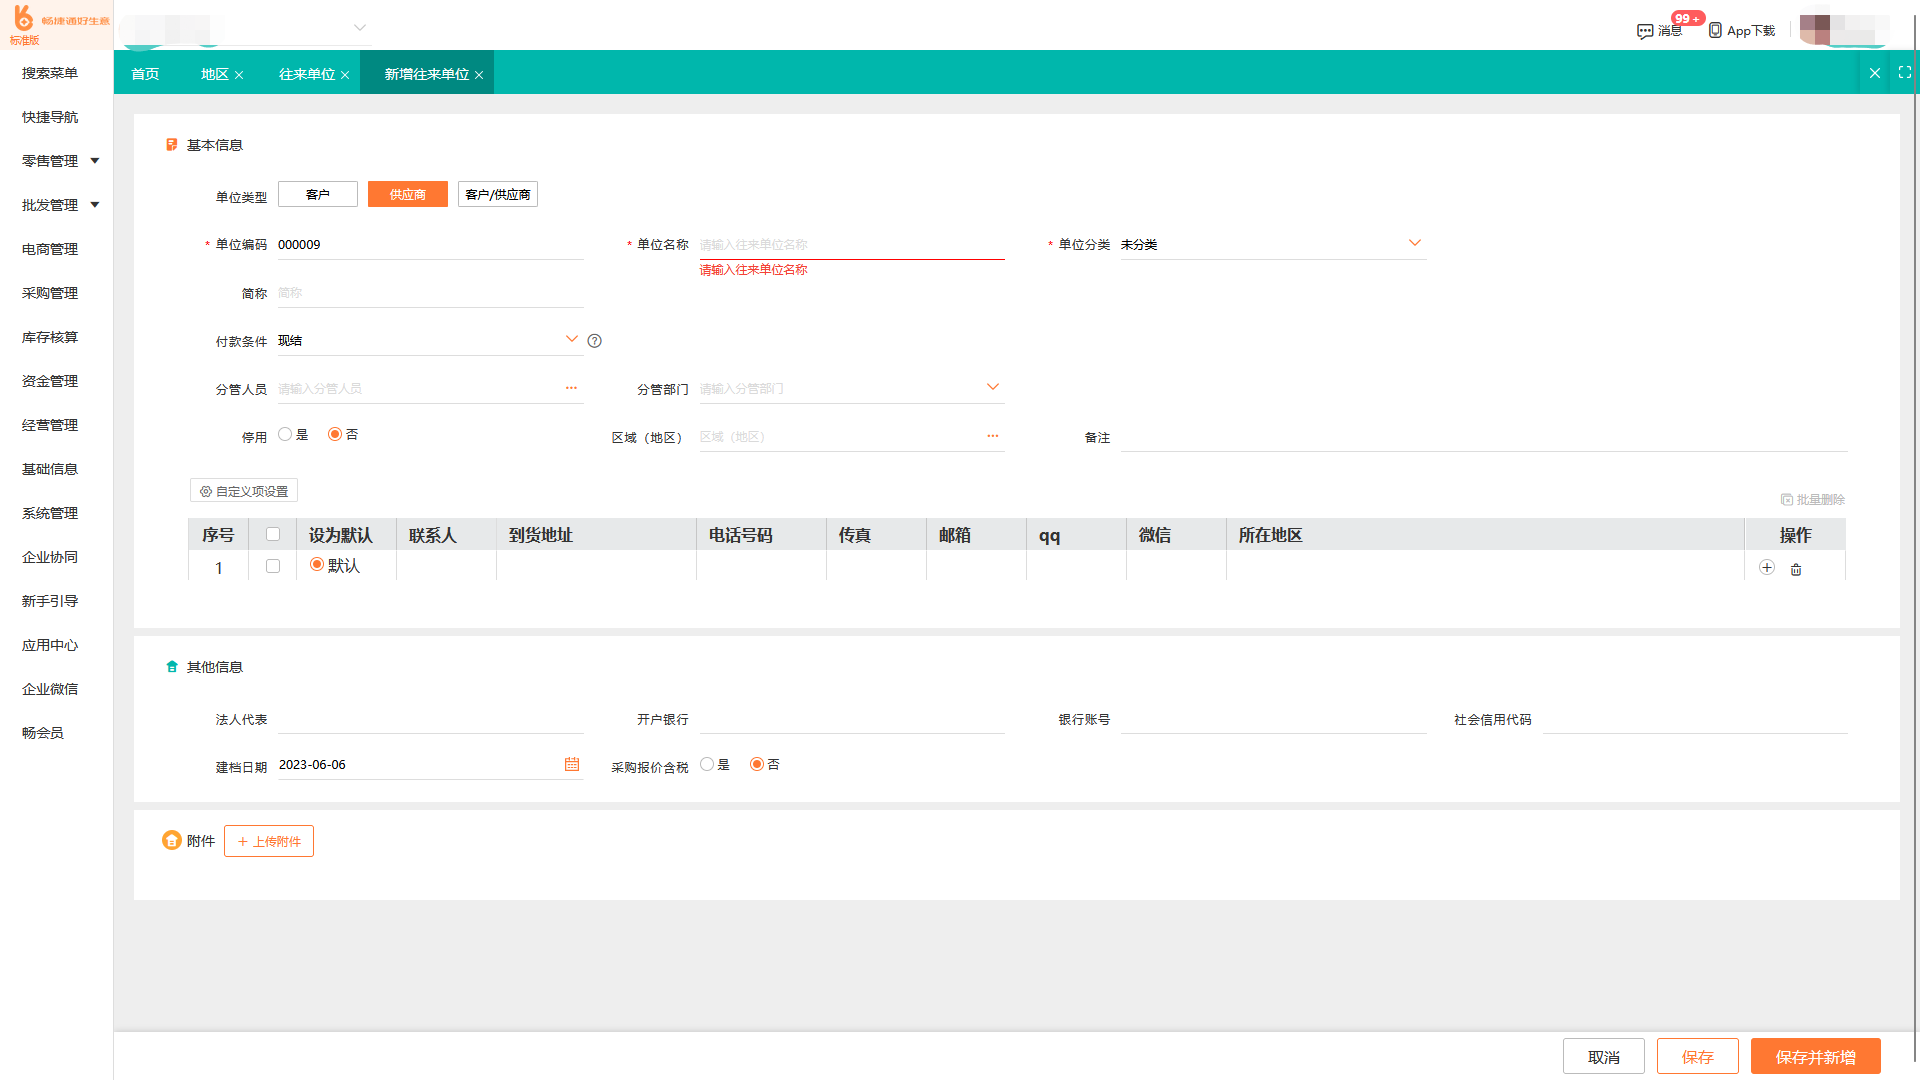Expand the 分管部门 dropdown
This screenshot has height=1080, width=1920.
pyautogui.click(x=992, y=388)
